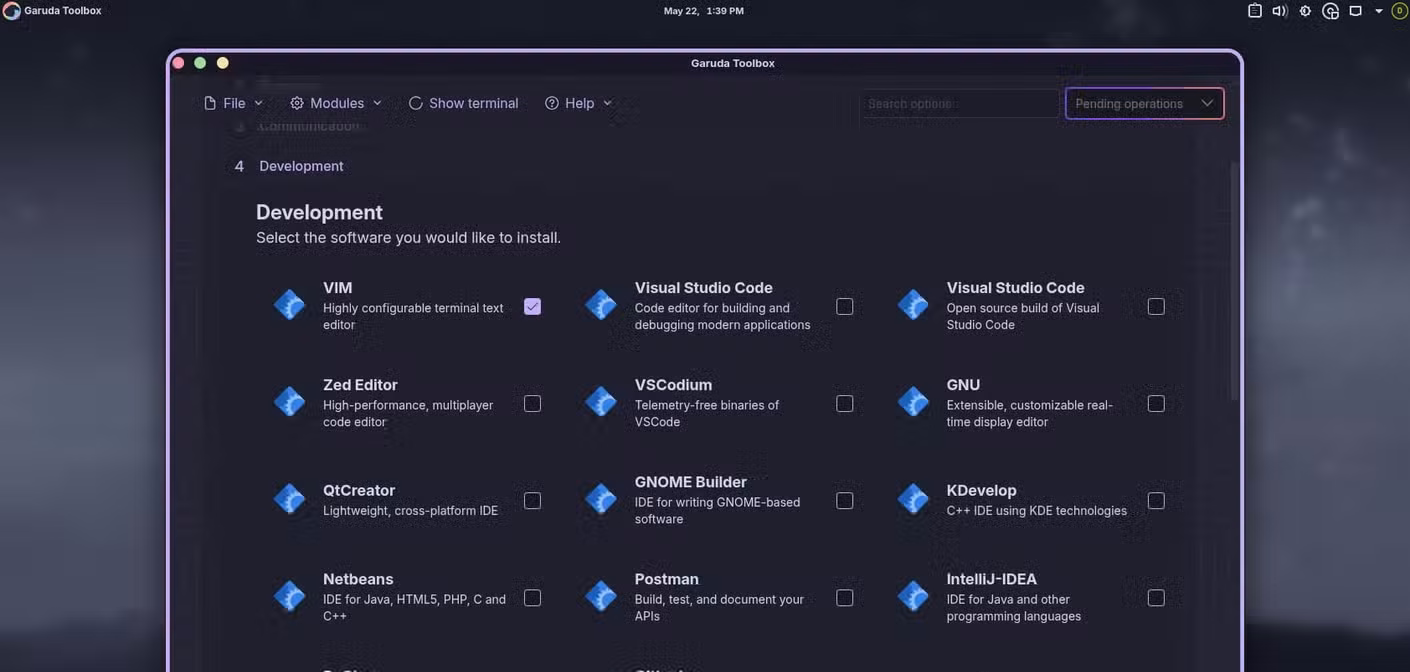Click Garuda logo in top panel
Screen dimensions: 1410x672
tap(11, 11)
